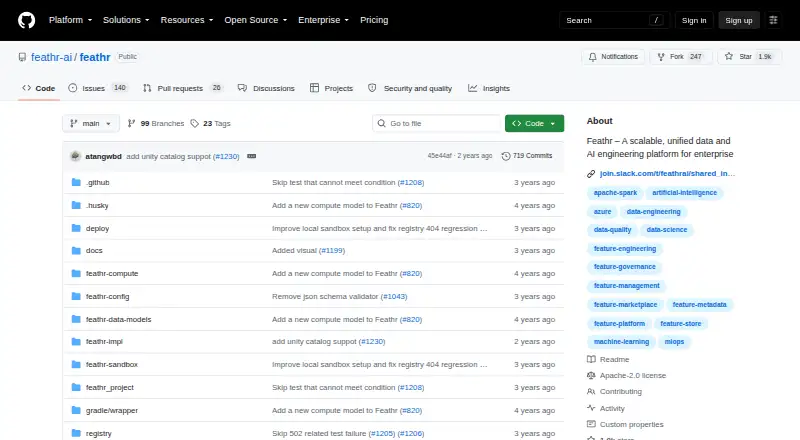This screenshot has width=800, height=440.
Task: Click the azure topic tag
Action: point(602,212)
